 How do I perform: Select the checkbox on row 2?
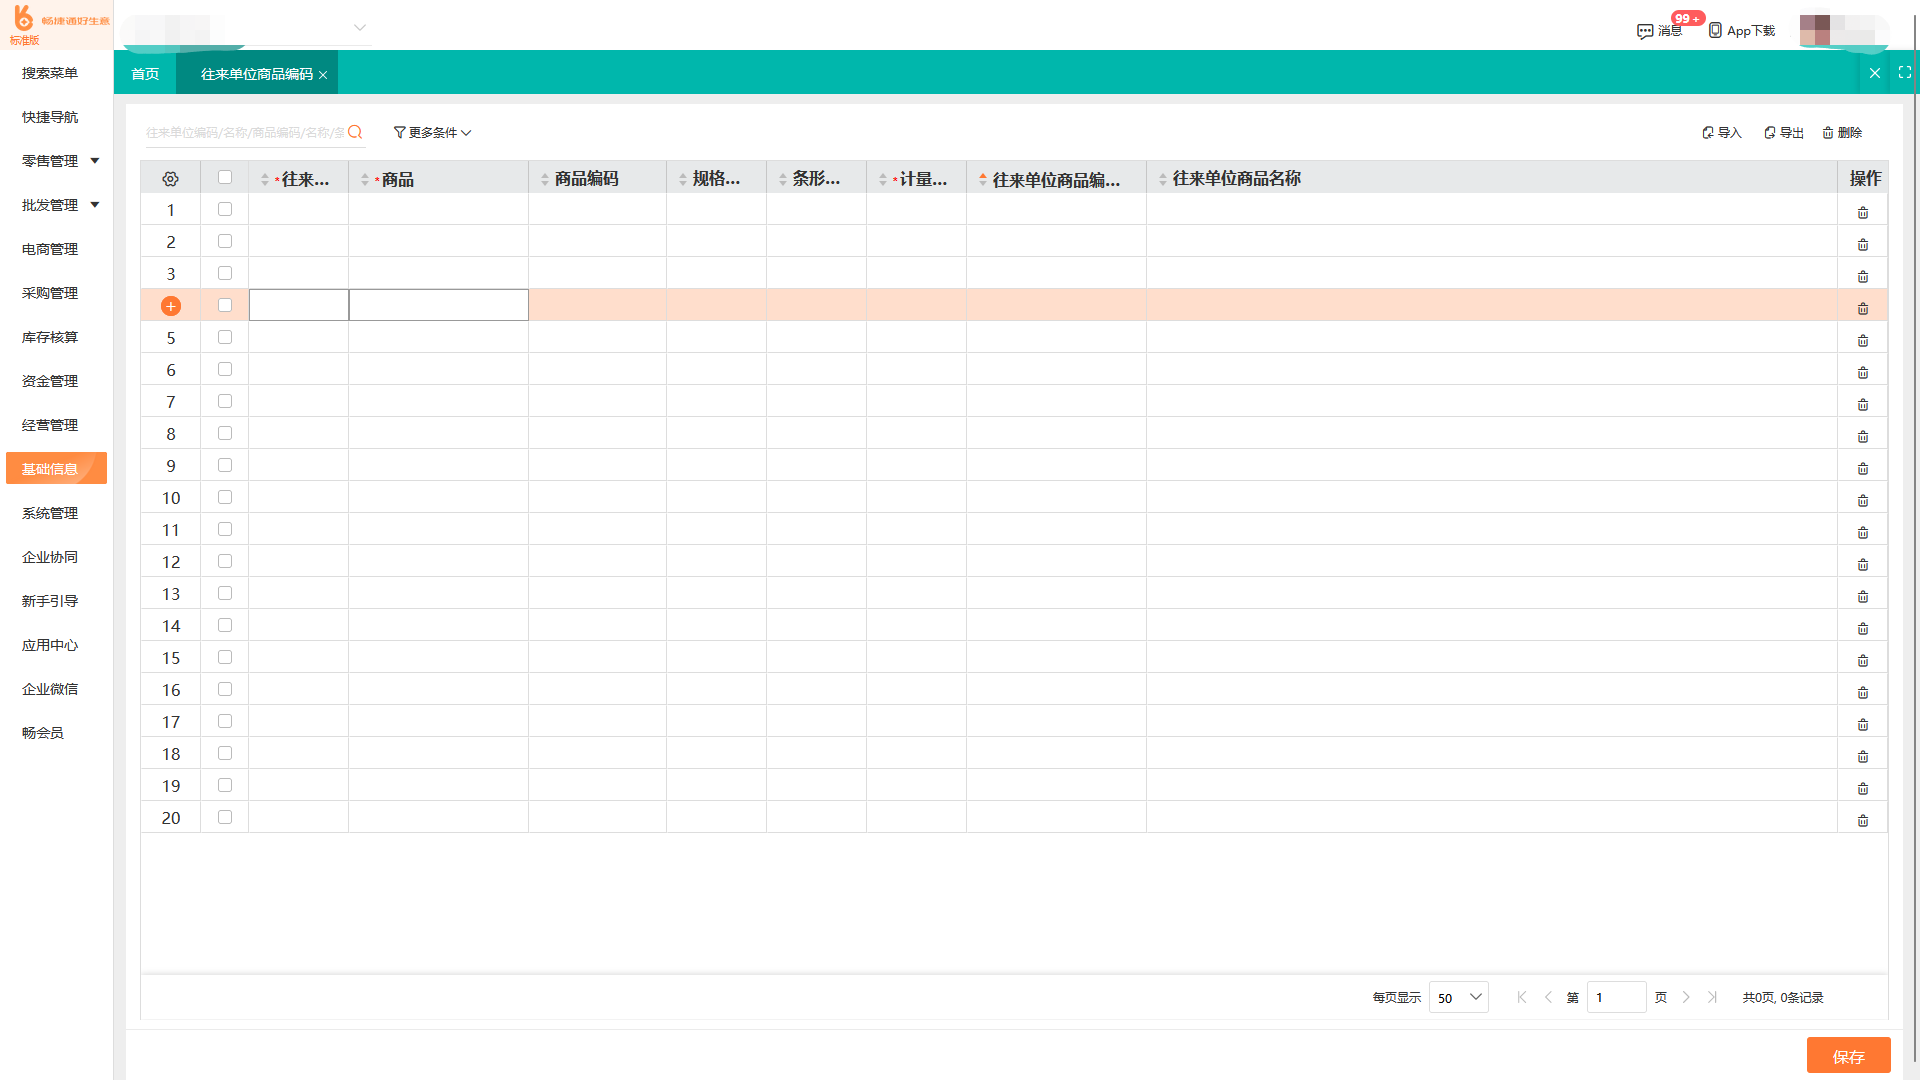tap(224, 240)
